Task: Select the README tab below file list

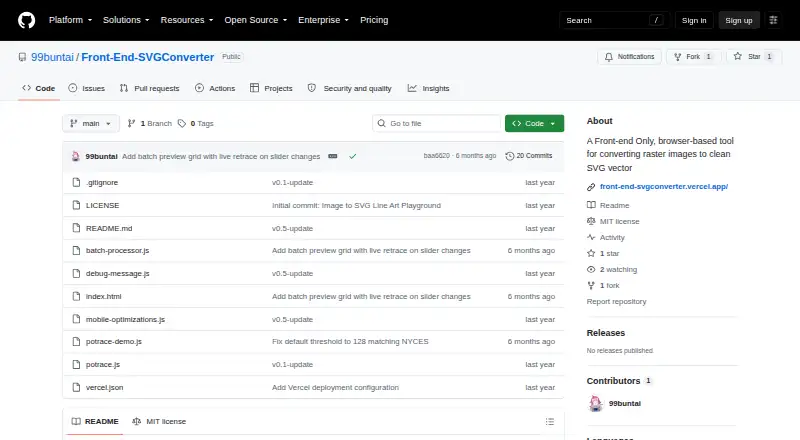Action: click(95, 422)
